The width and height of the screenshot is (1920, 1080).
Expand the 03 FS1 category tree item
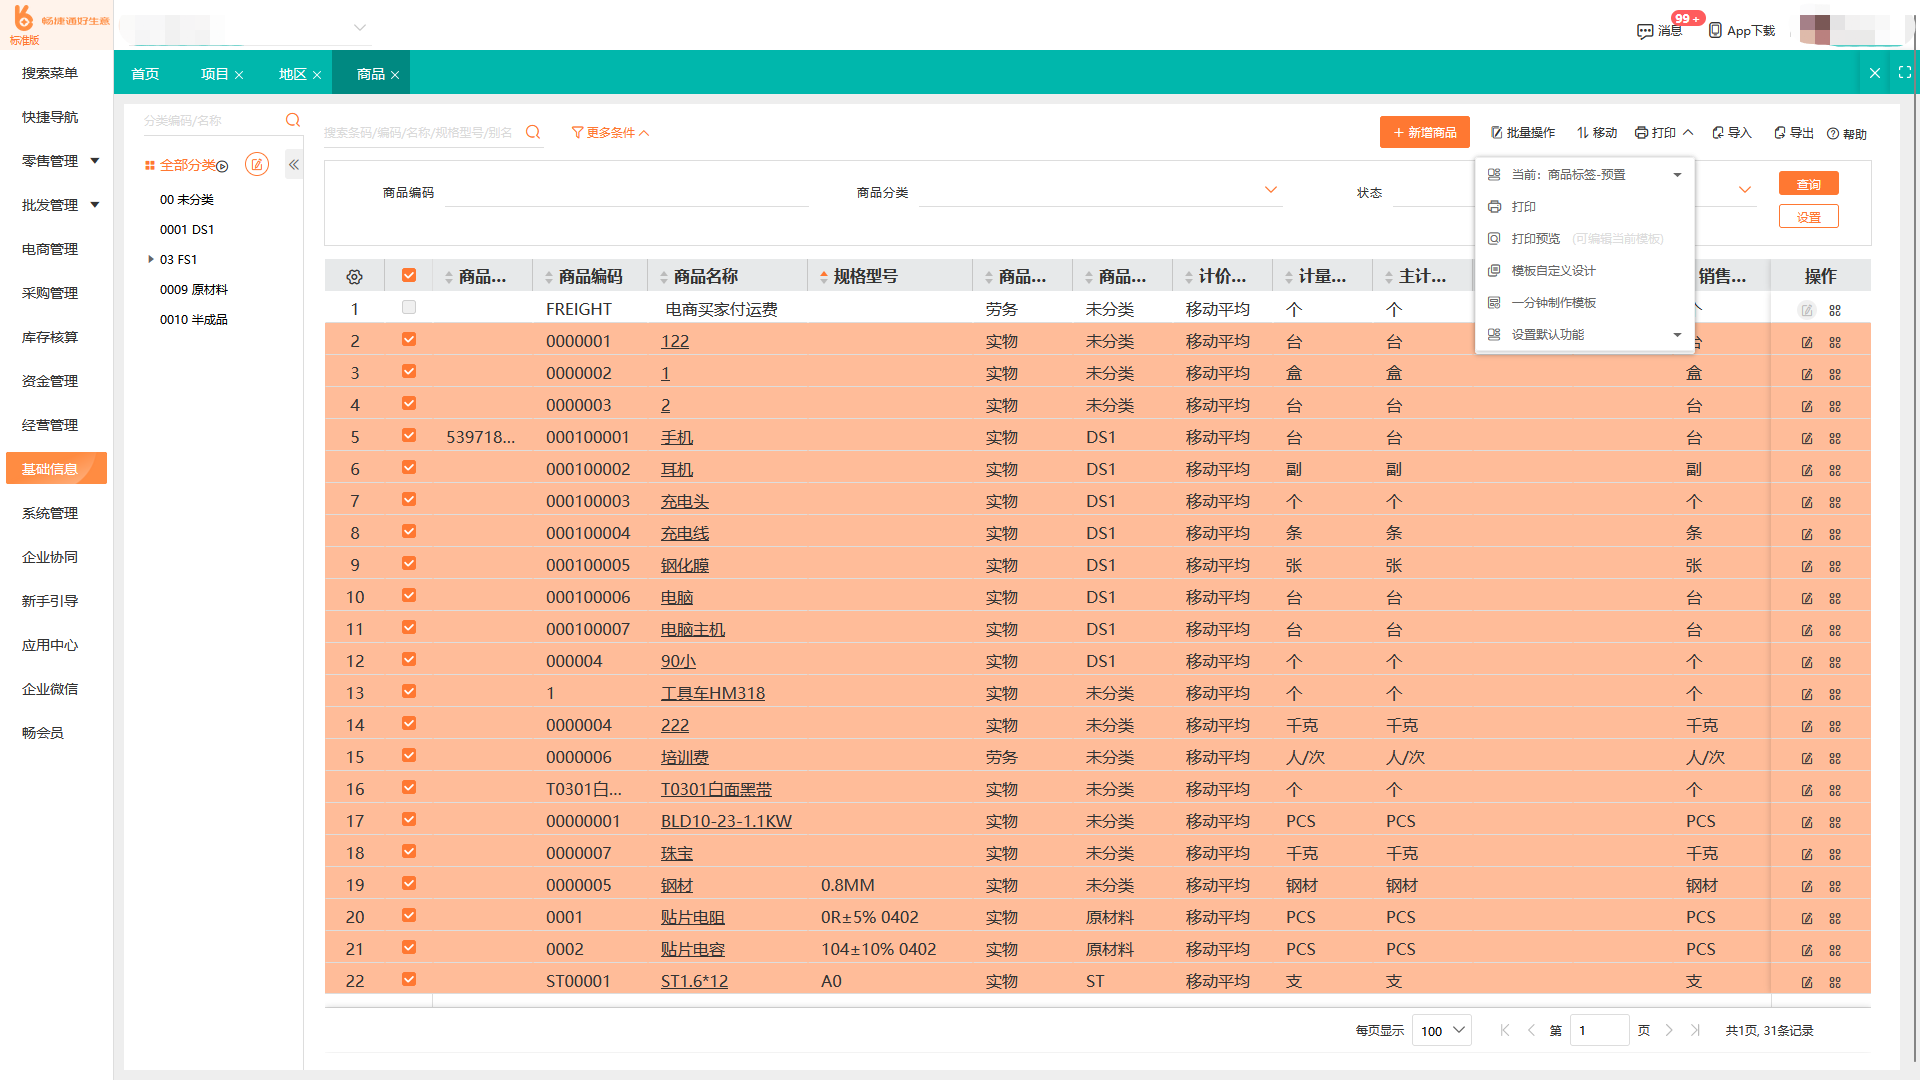click(149, 258)
